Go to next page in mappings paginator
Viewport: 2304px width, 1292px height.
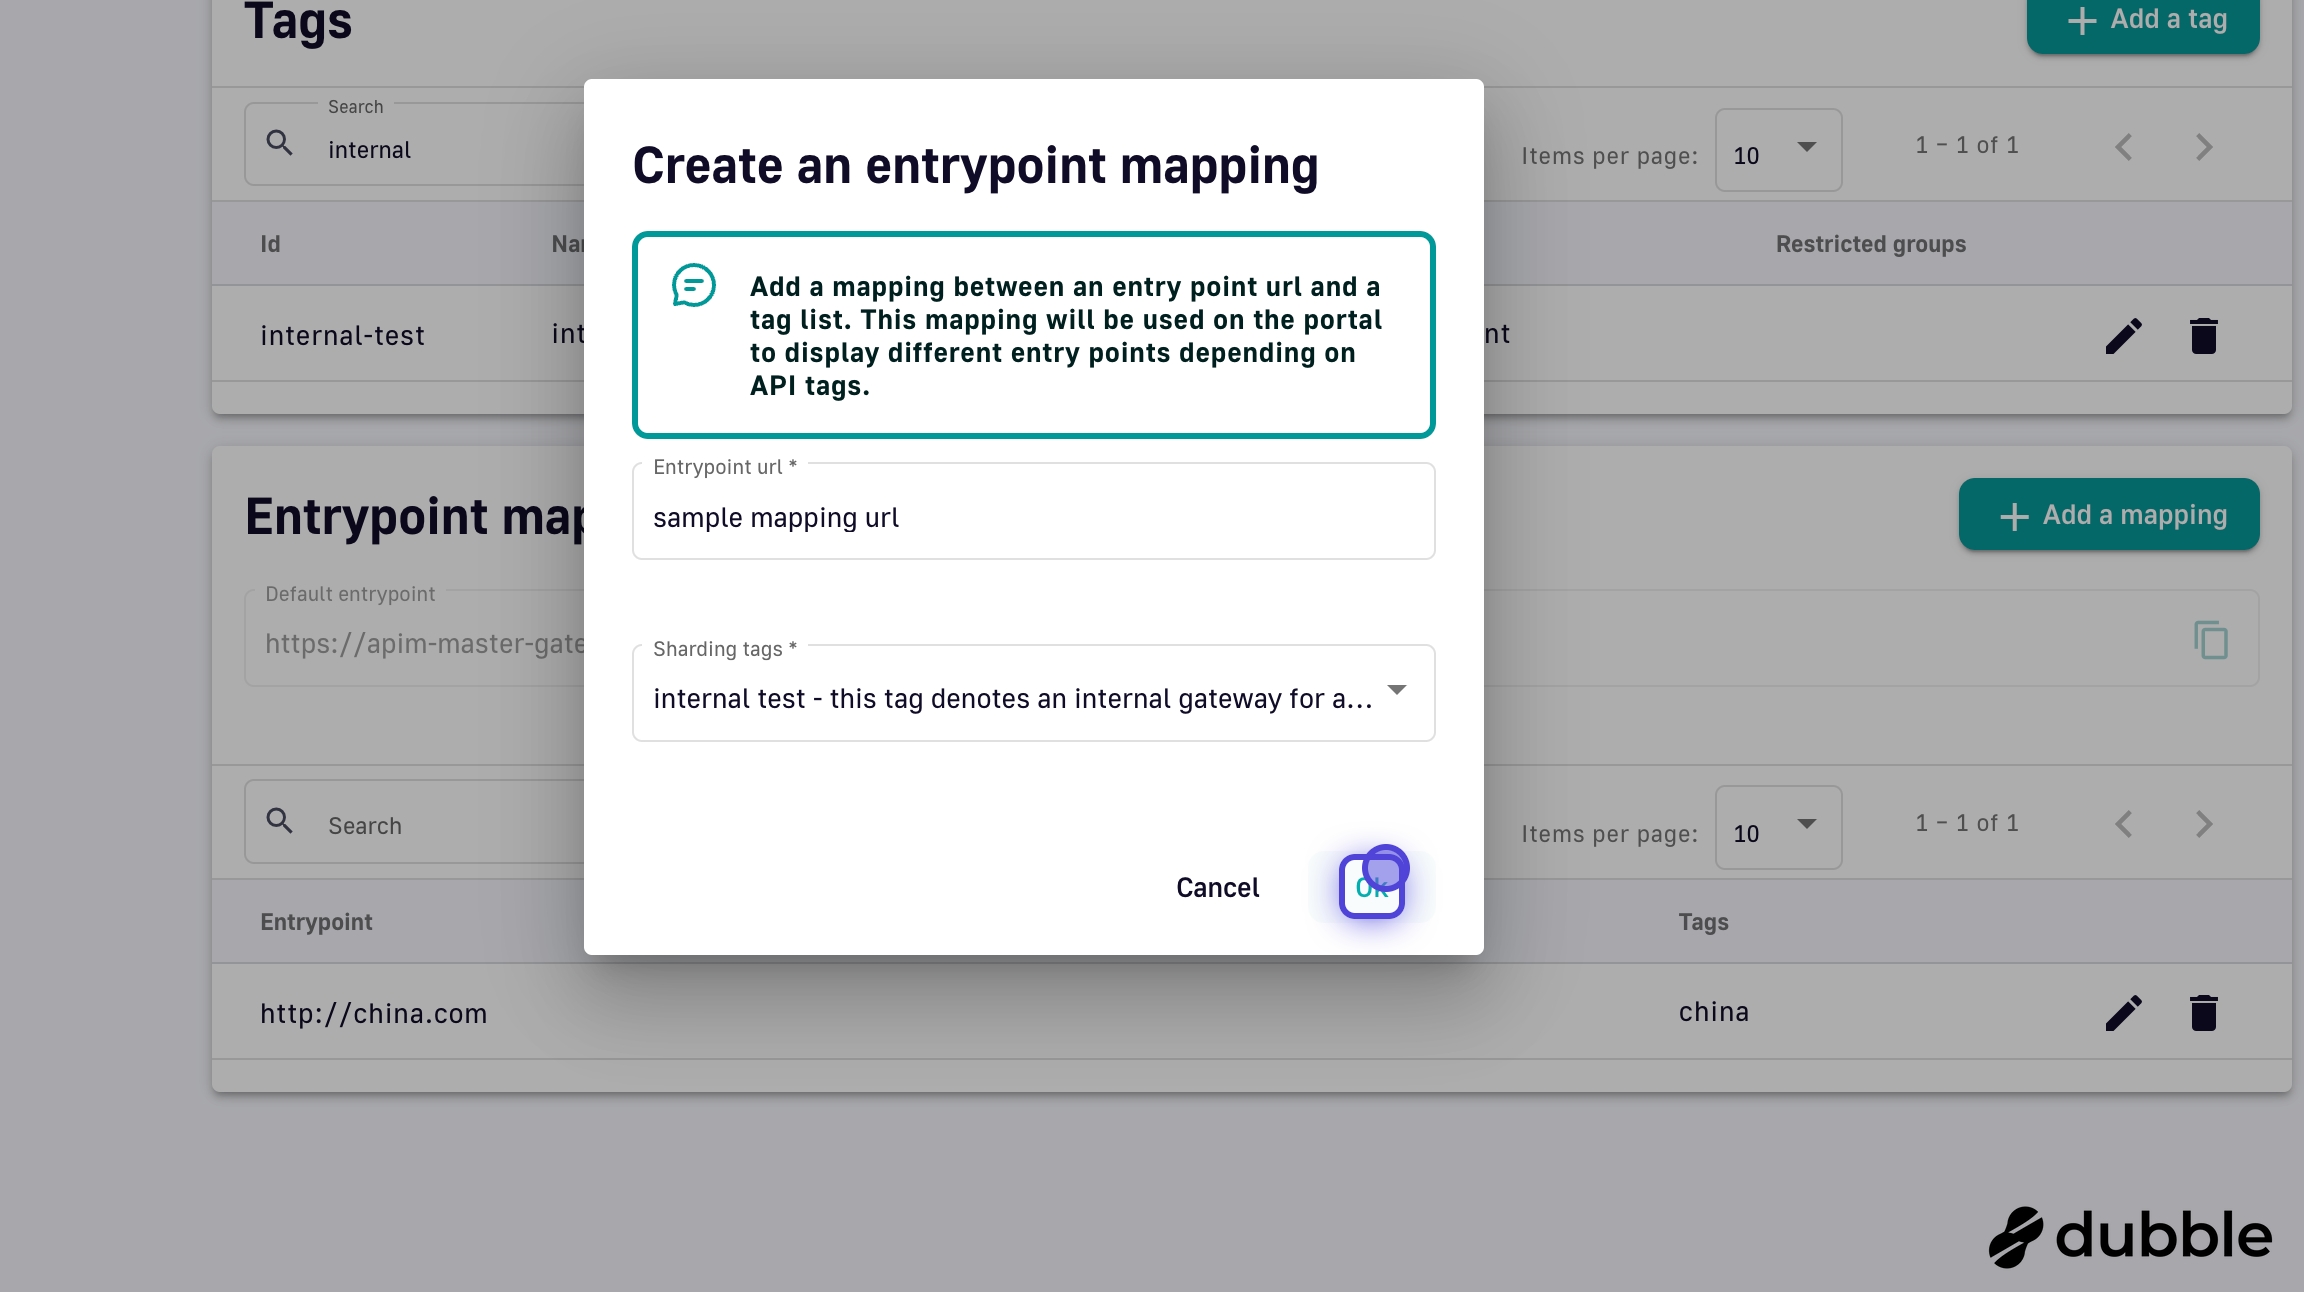tap(2203, 824)
